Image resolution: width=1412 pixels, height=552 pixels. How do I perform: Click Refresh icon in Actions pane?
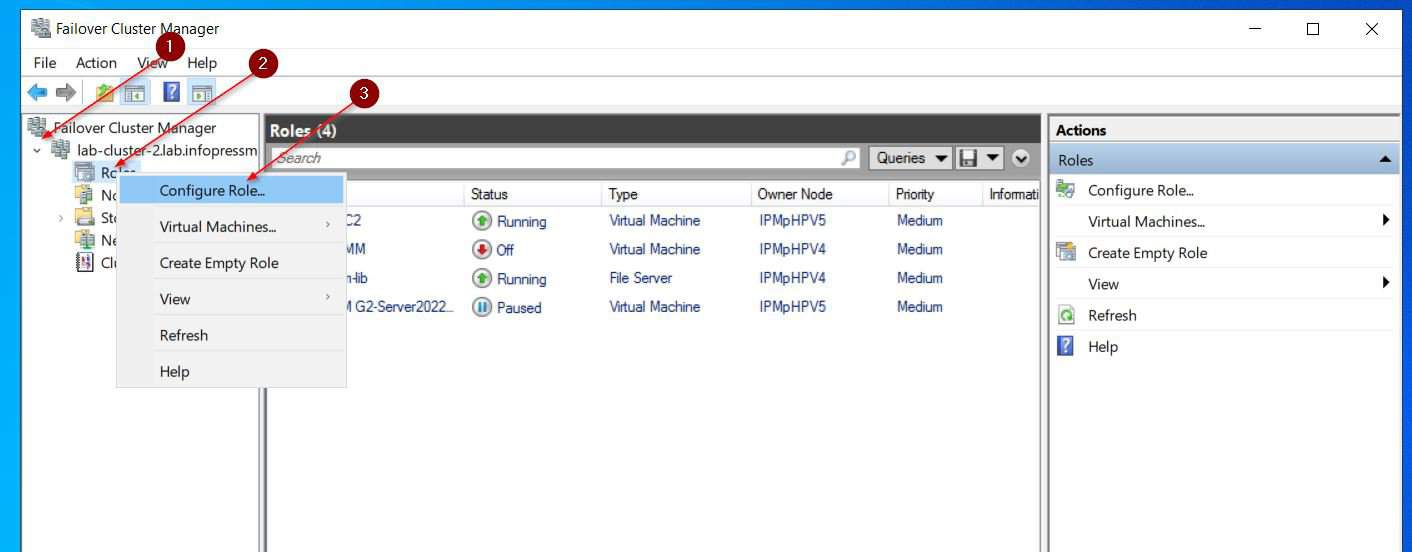click(x=1066, y=316)
